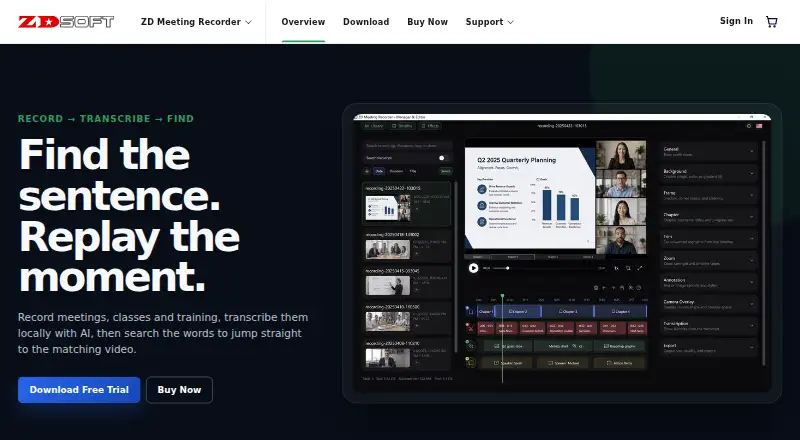Screen dimensions: 800x440
Task: Open the Download page from navigation
Action: click(366, 22)
